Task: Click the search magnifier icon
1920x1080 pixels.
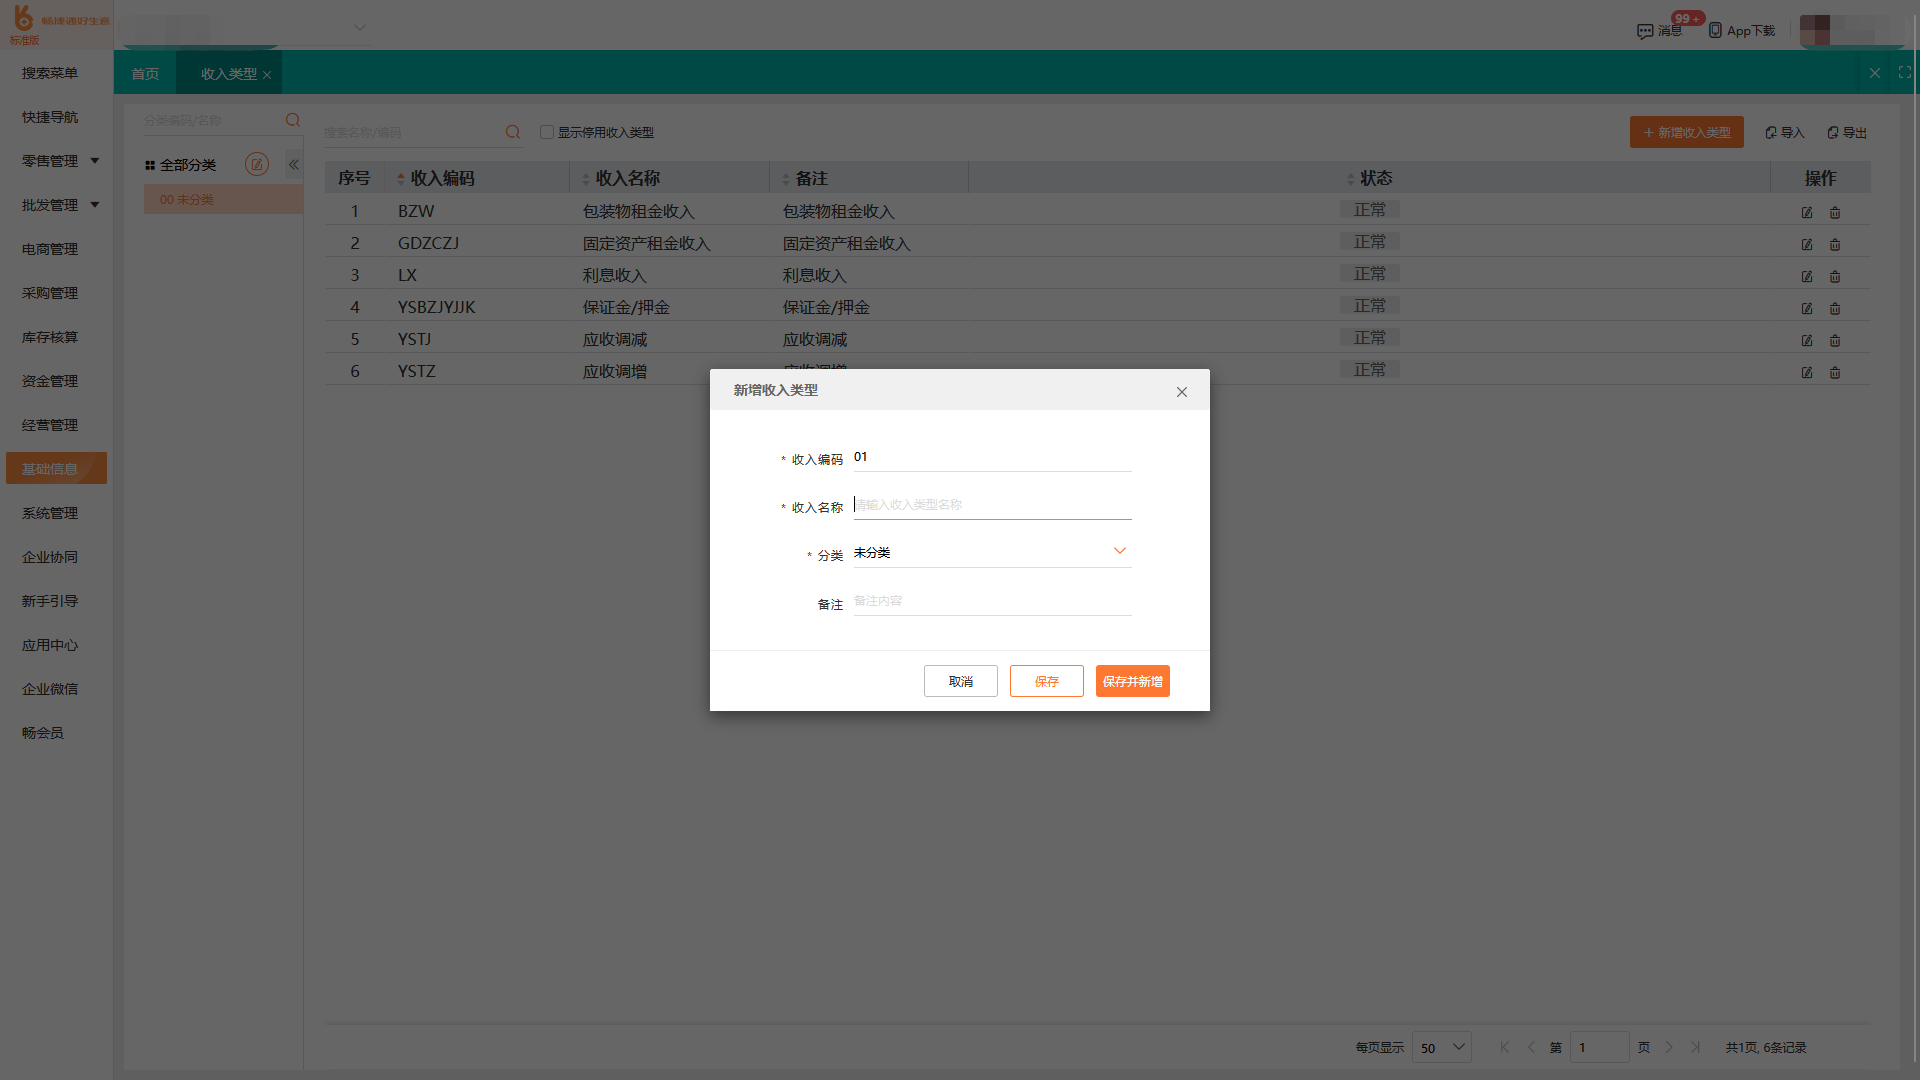Action: click(x=293, y=120)
